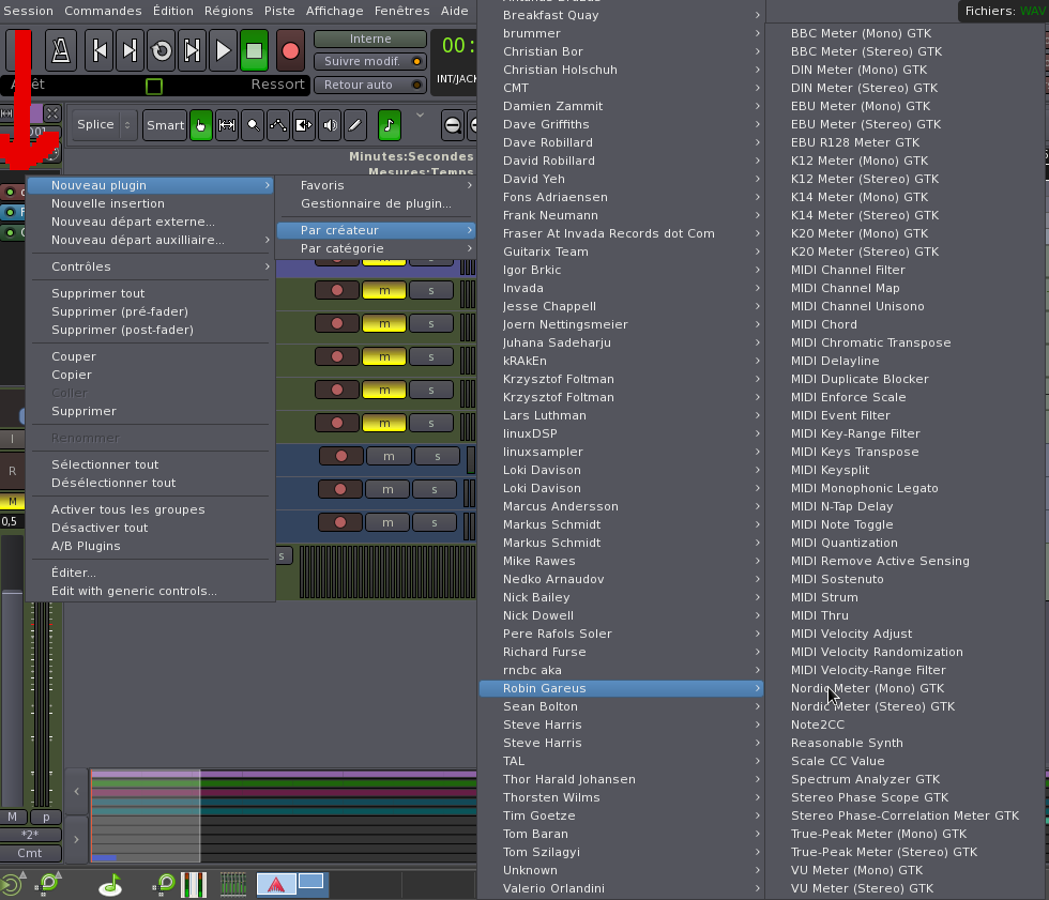Toggle the Retour auto option
Screen dimensions: 1049x900
(370, 85)
